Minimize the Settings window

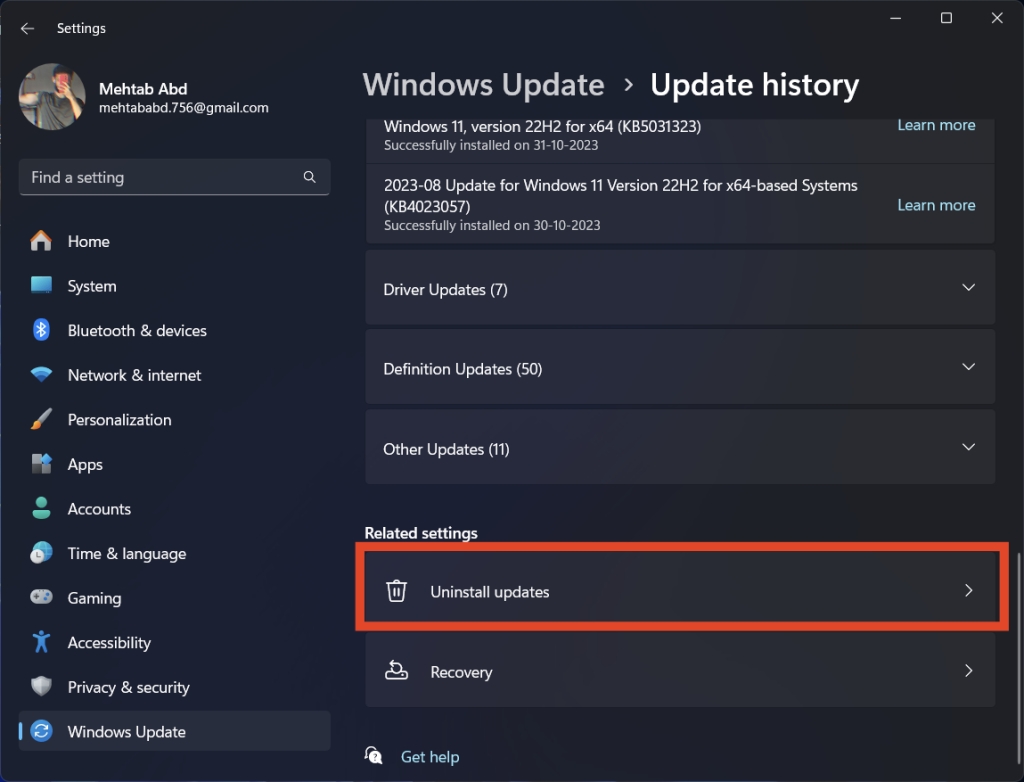point(895,18)
